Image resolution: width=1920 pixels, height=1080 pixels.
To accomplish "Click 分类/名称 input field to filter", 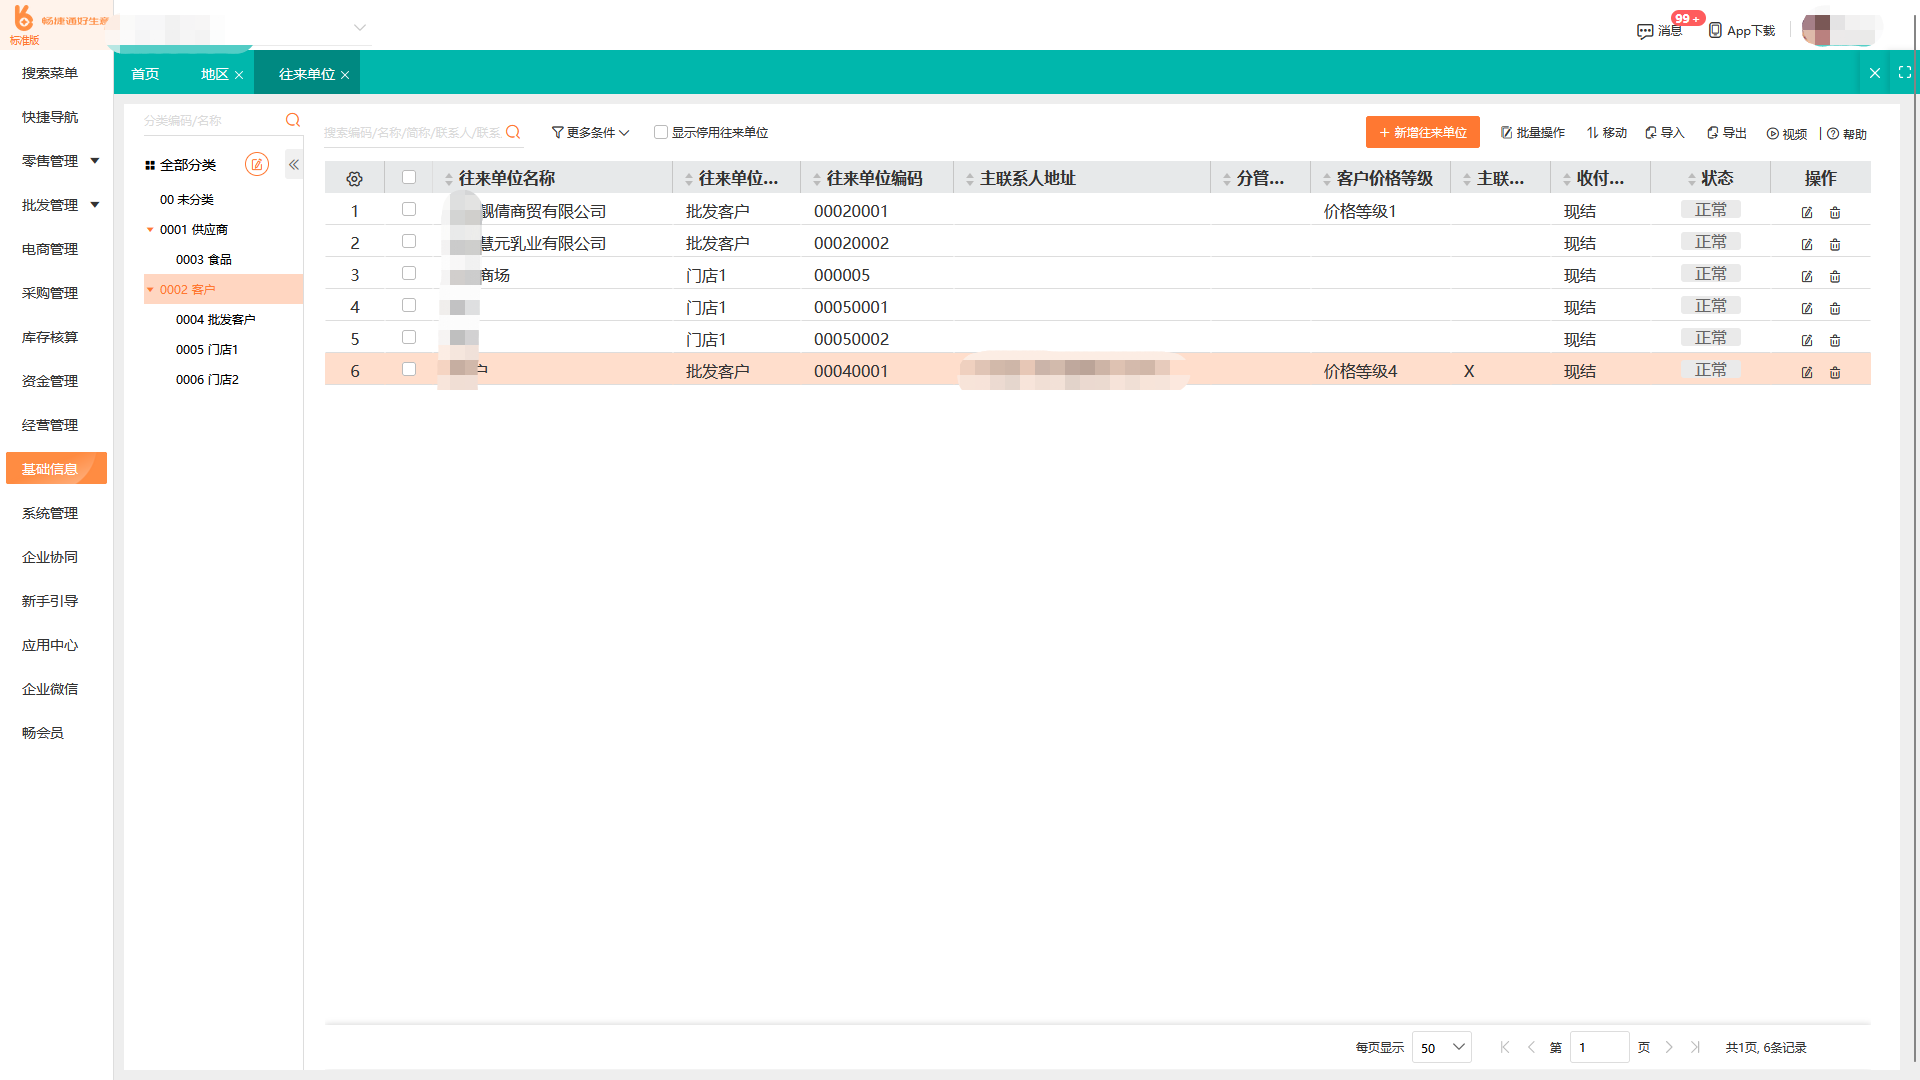I will 204,120.
